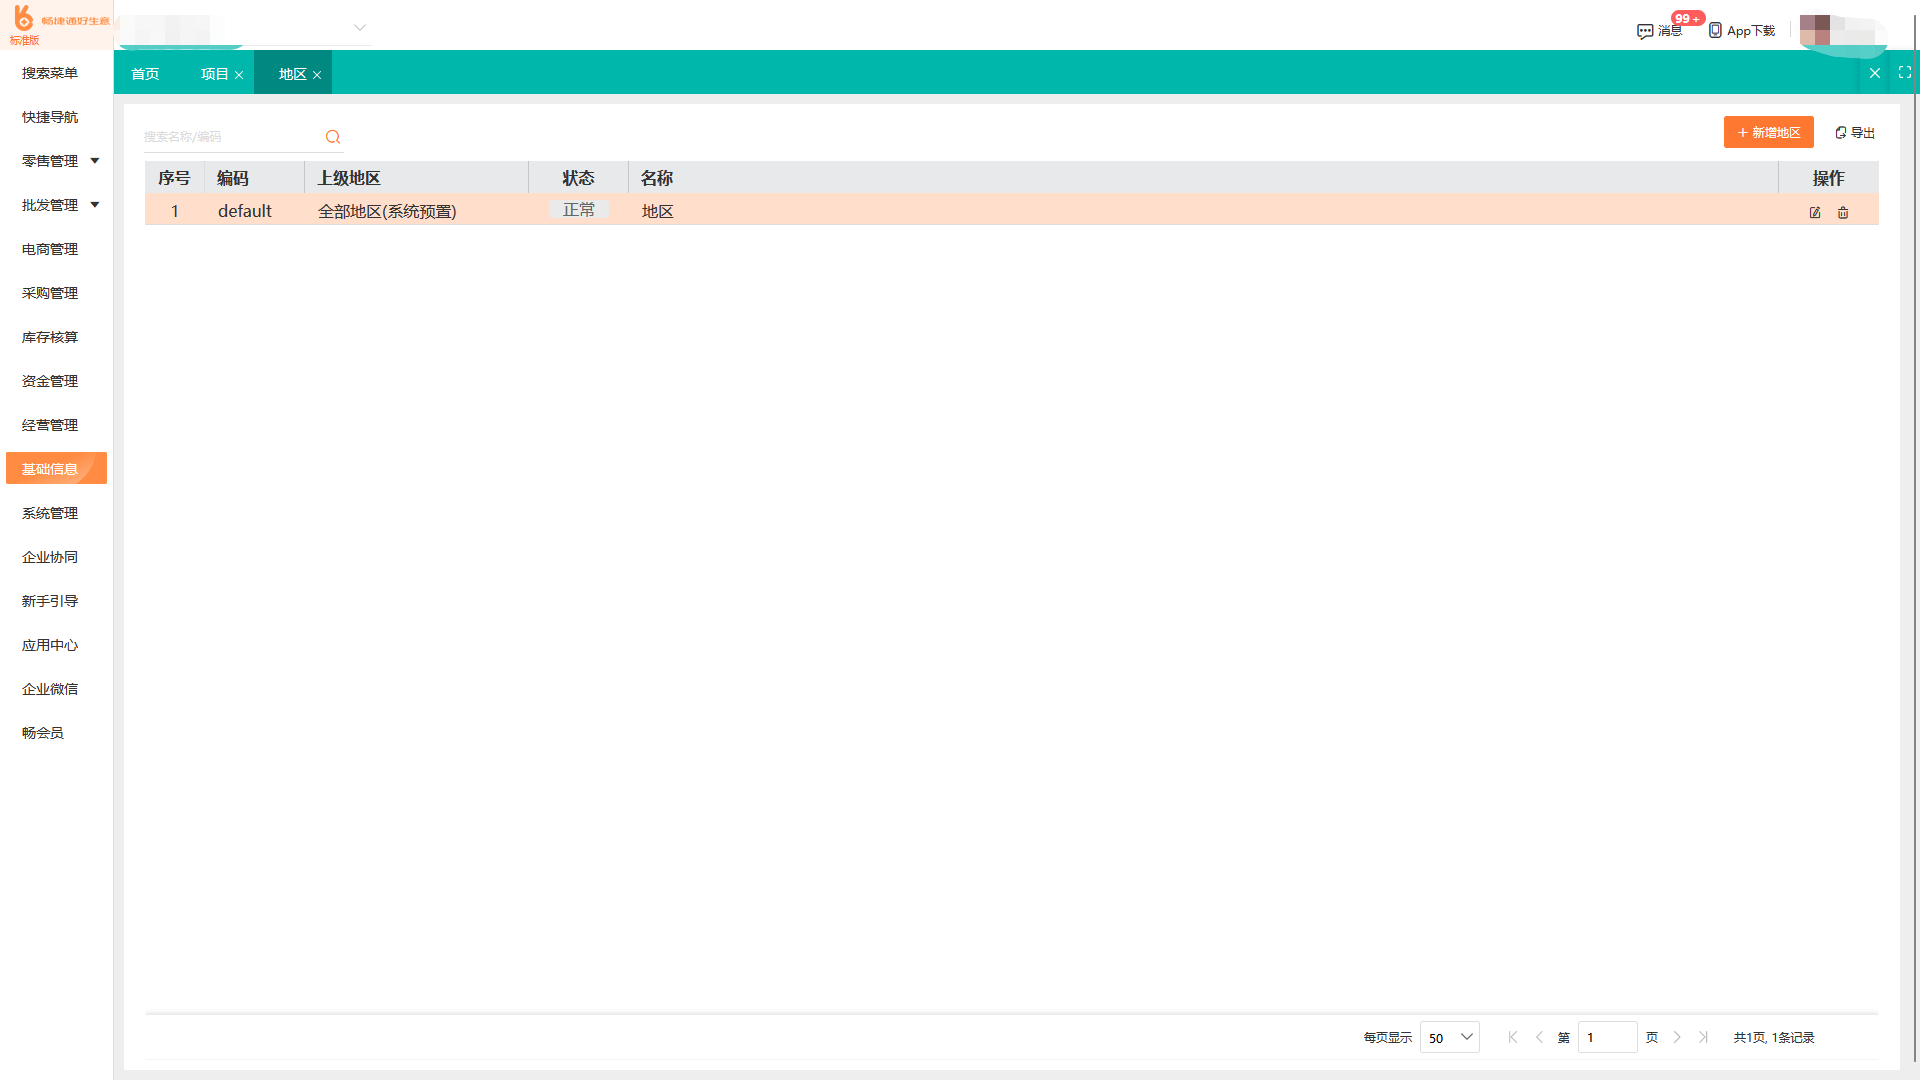The height and width of the screenshot is (1080, 1920).
Task: Click the search name/编码 input field
Action: 231,136
